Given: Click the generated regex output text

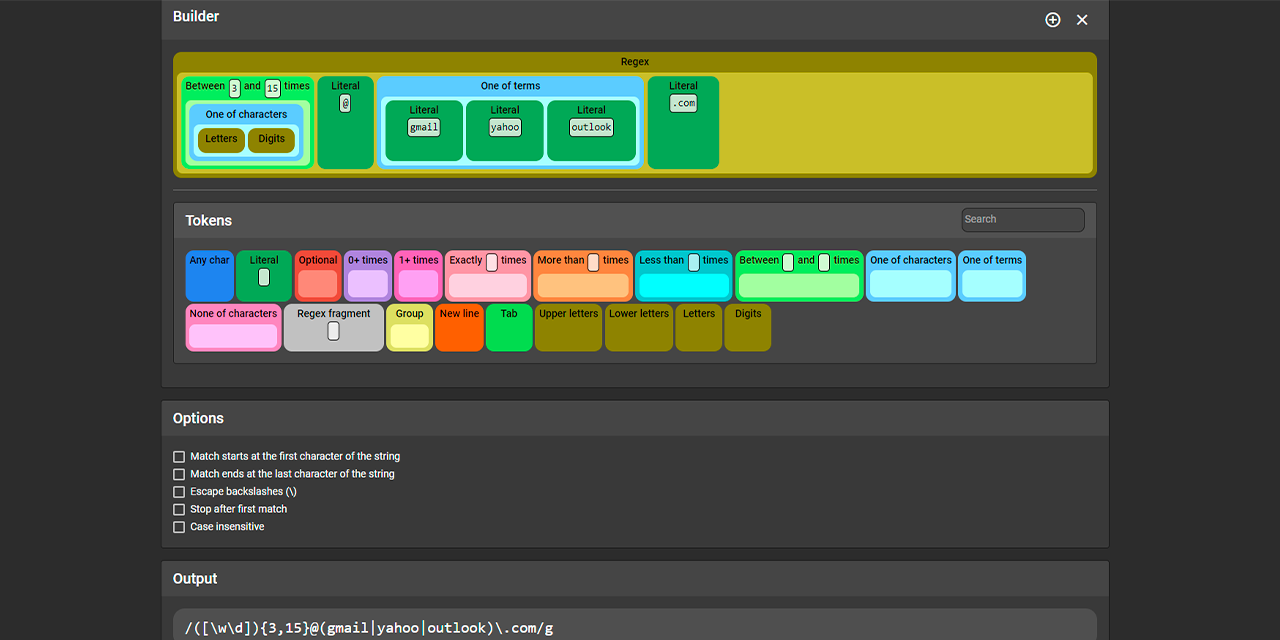Looking at the screenshot, I should pos(369,628).
